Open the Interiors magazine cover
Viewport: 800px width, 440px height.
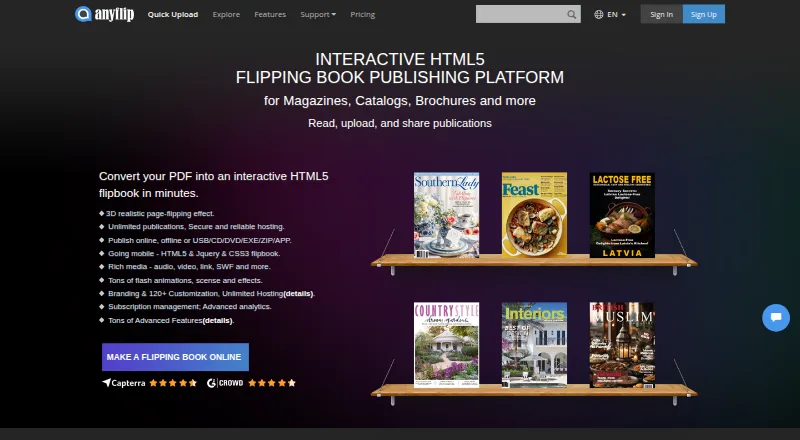tap(534, 345)
